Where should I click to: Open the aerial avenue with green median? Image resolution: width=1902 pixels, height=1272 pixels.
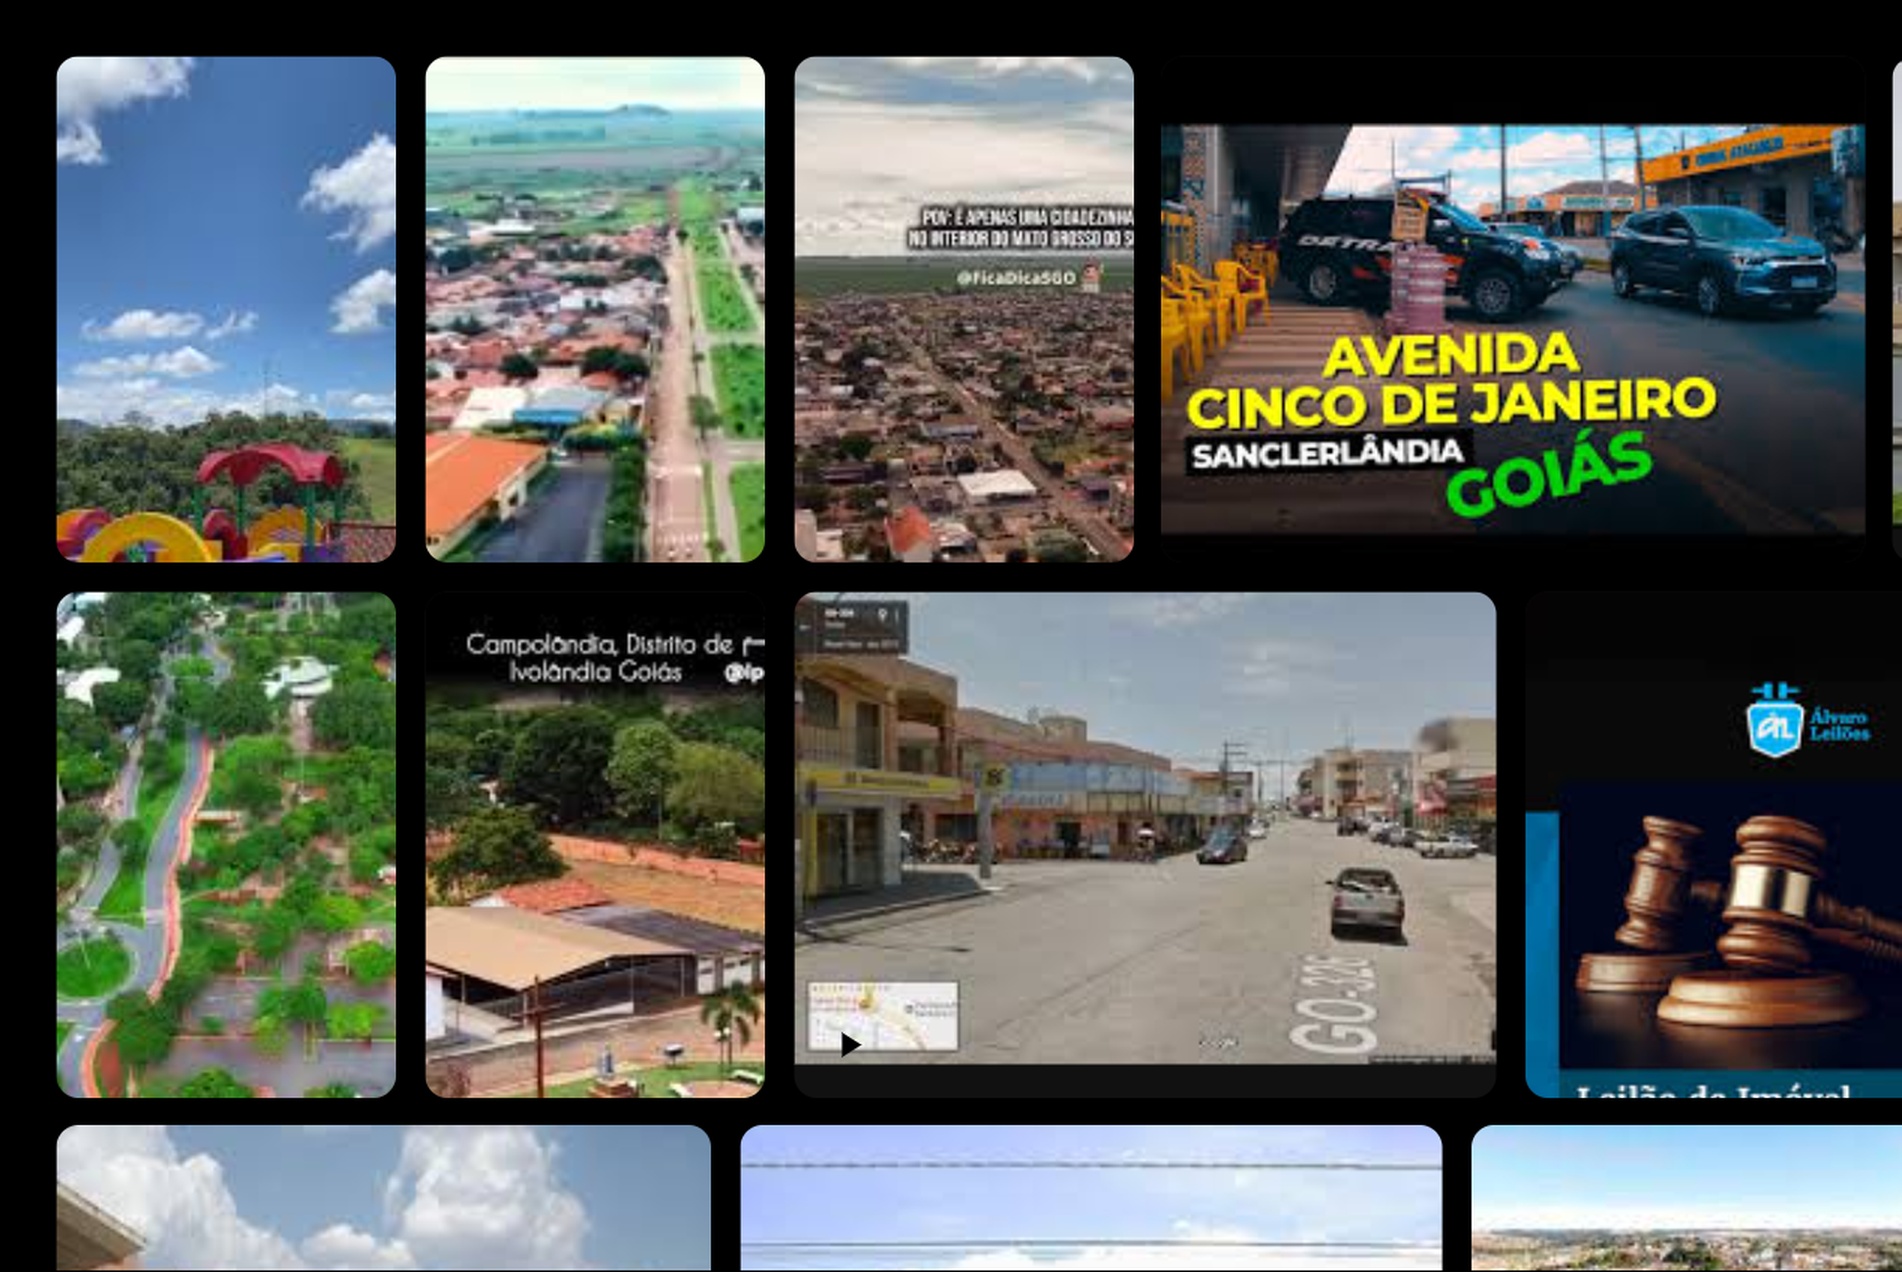595,309
